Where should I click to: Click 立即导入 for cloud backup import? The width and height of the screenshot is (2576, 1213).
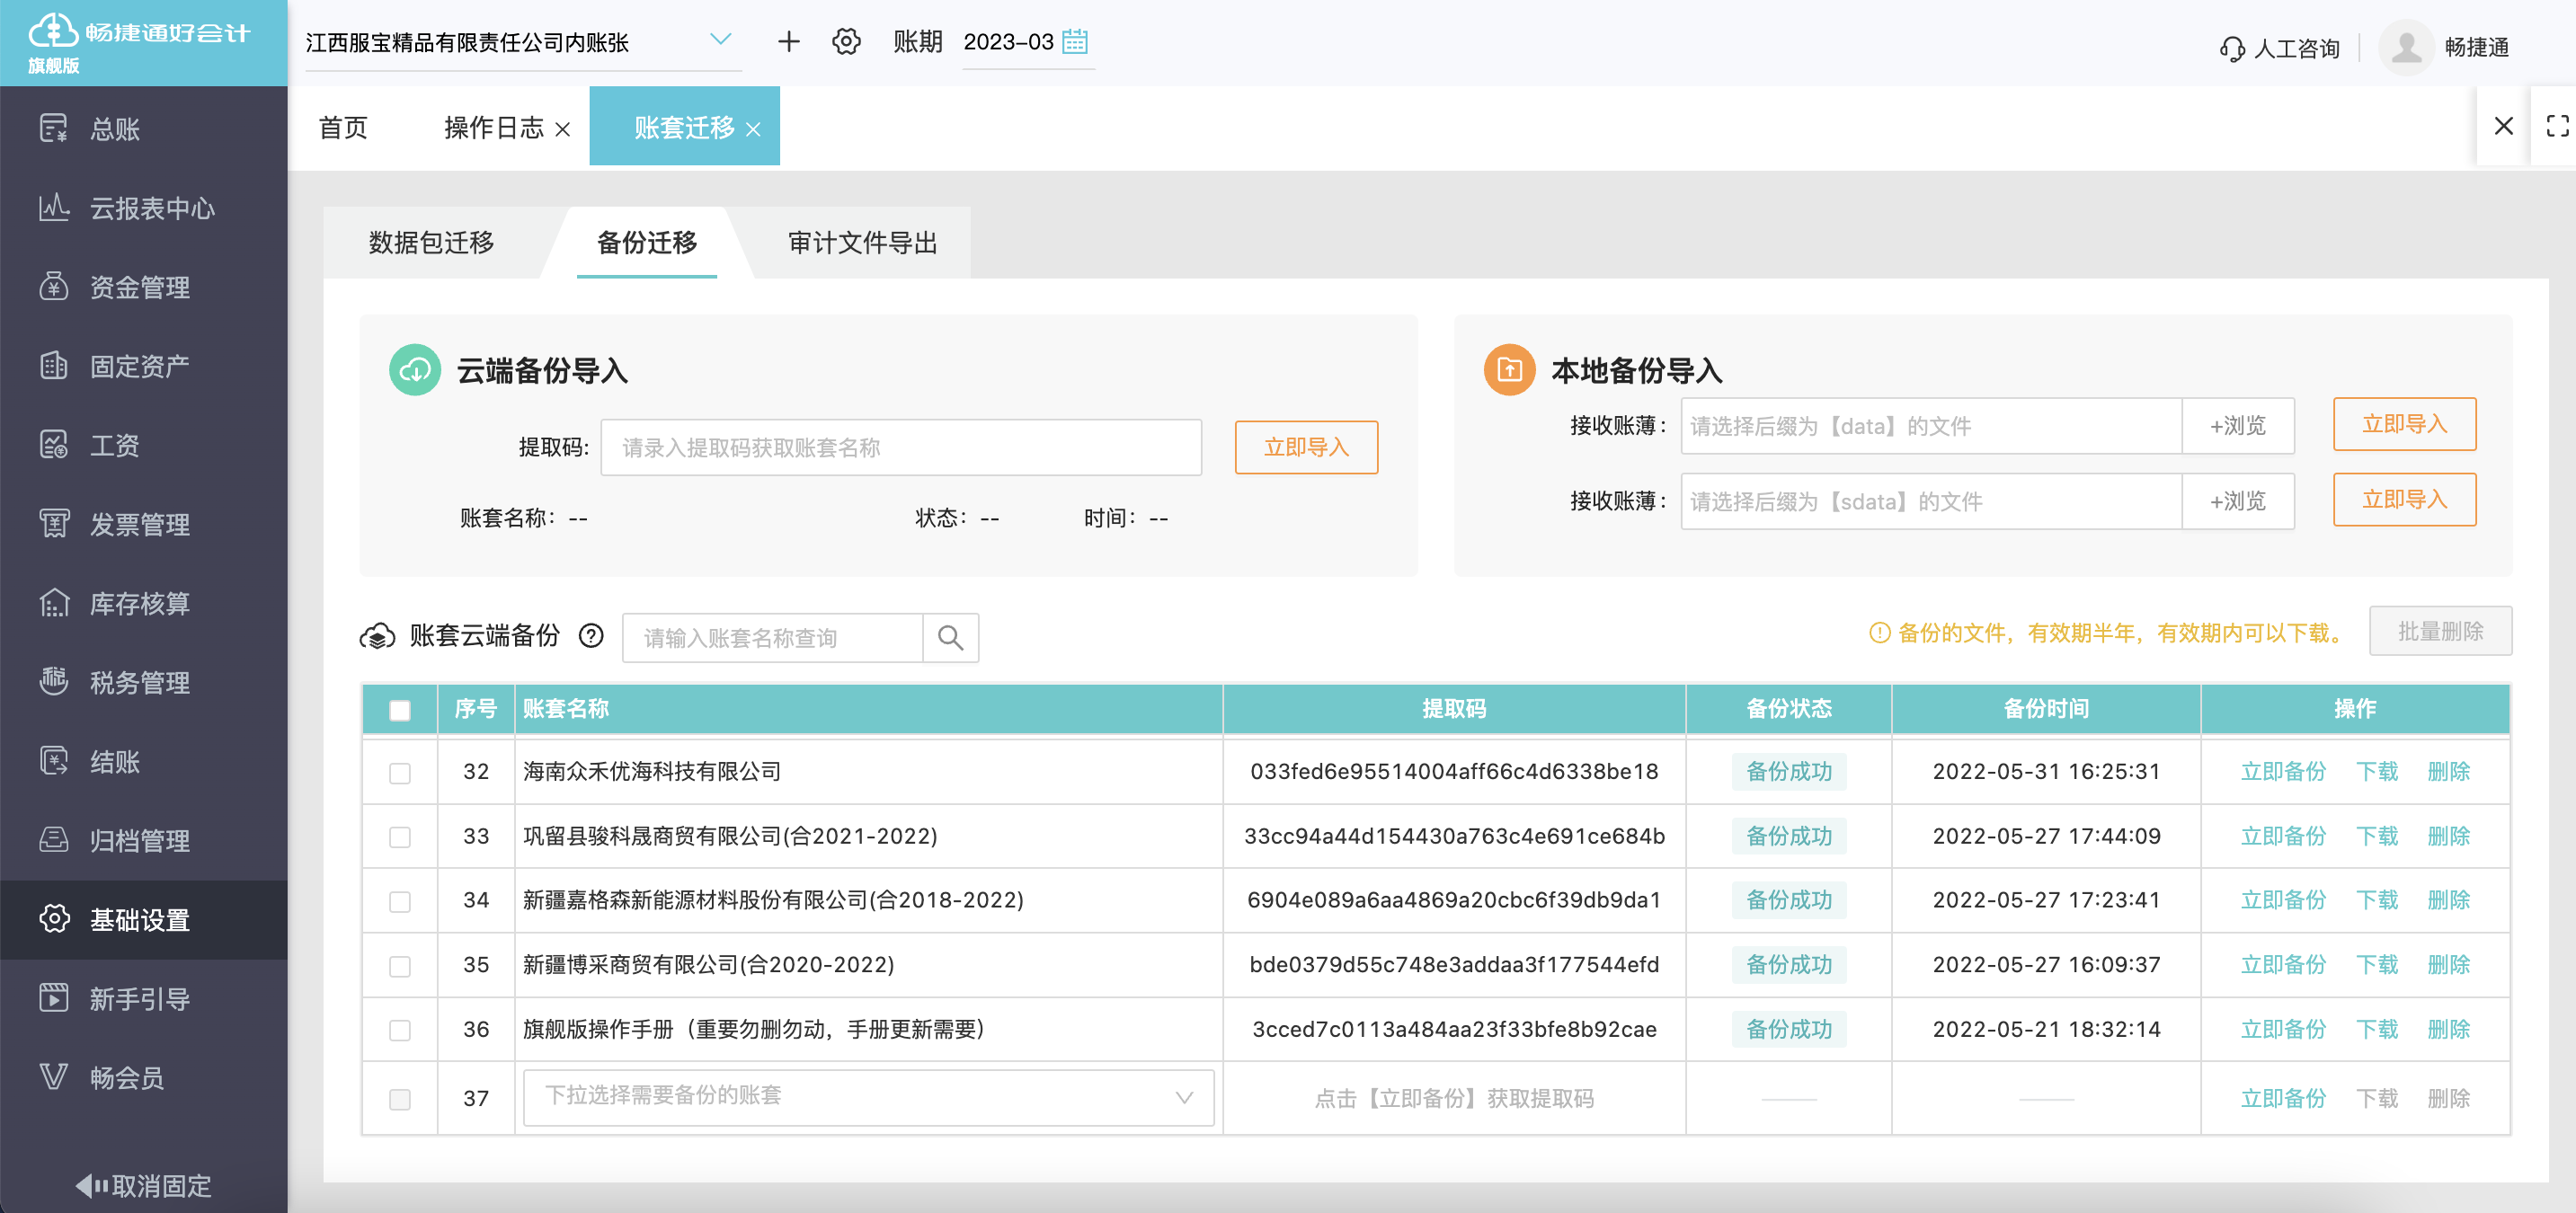click(1308, 447)
